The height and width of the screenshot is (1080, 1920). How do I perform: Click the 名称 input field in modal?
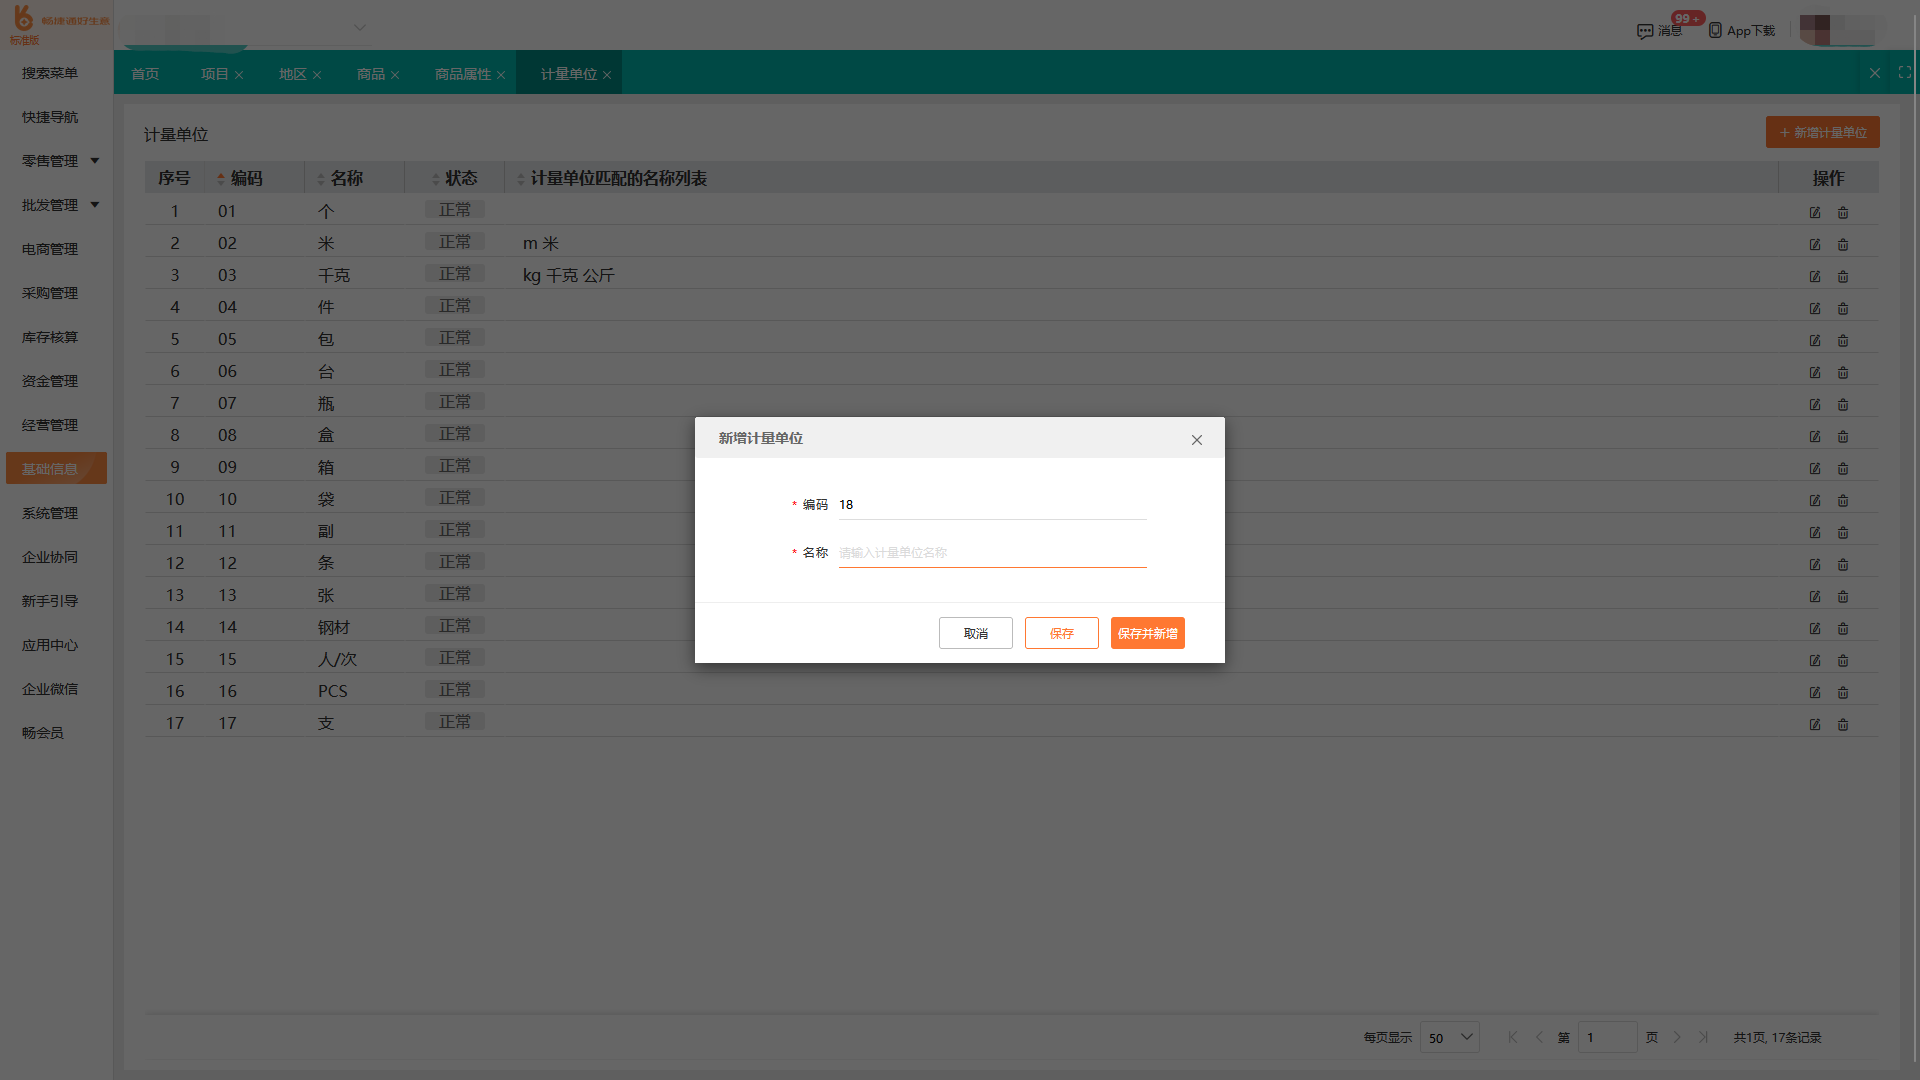pyautogui.click(x=990, y=553)
